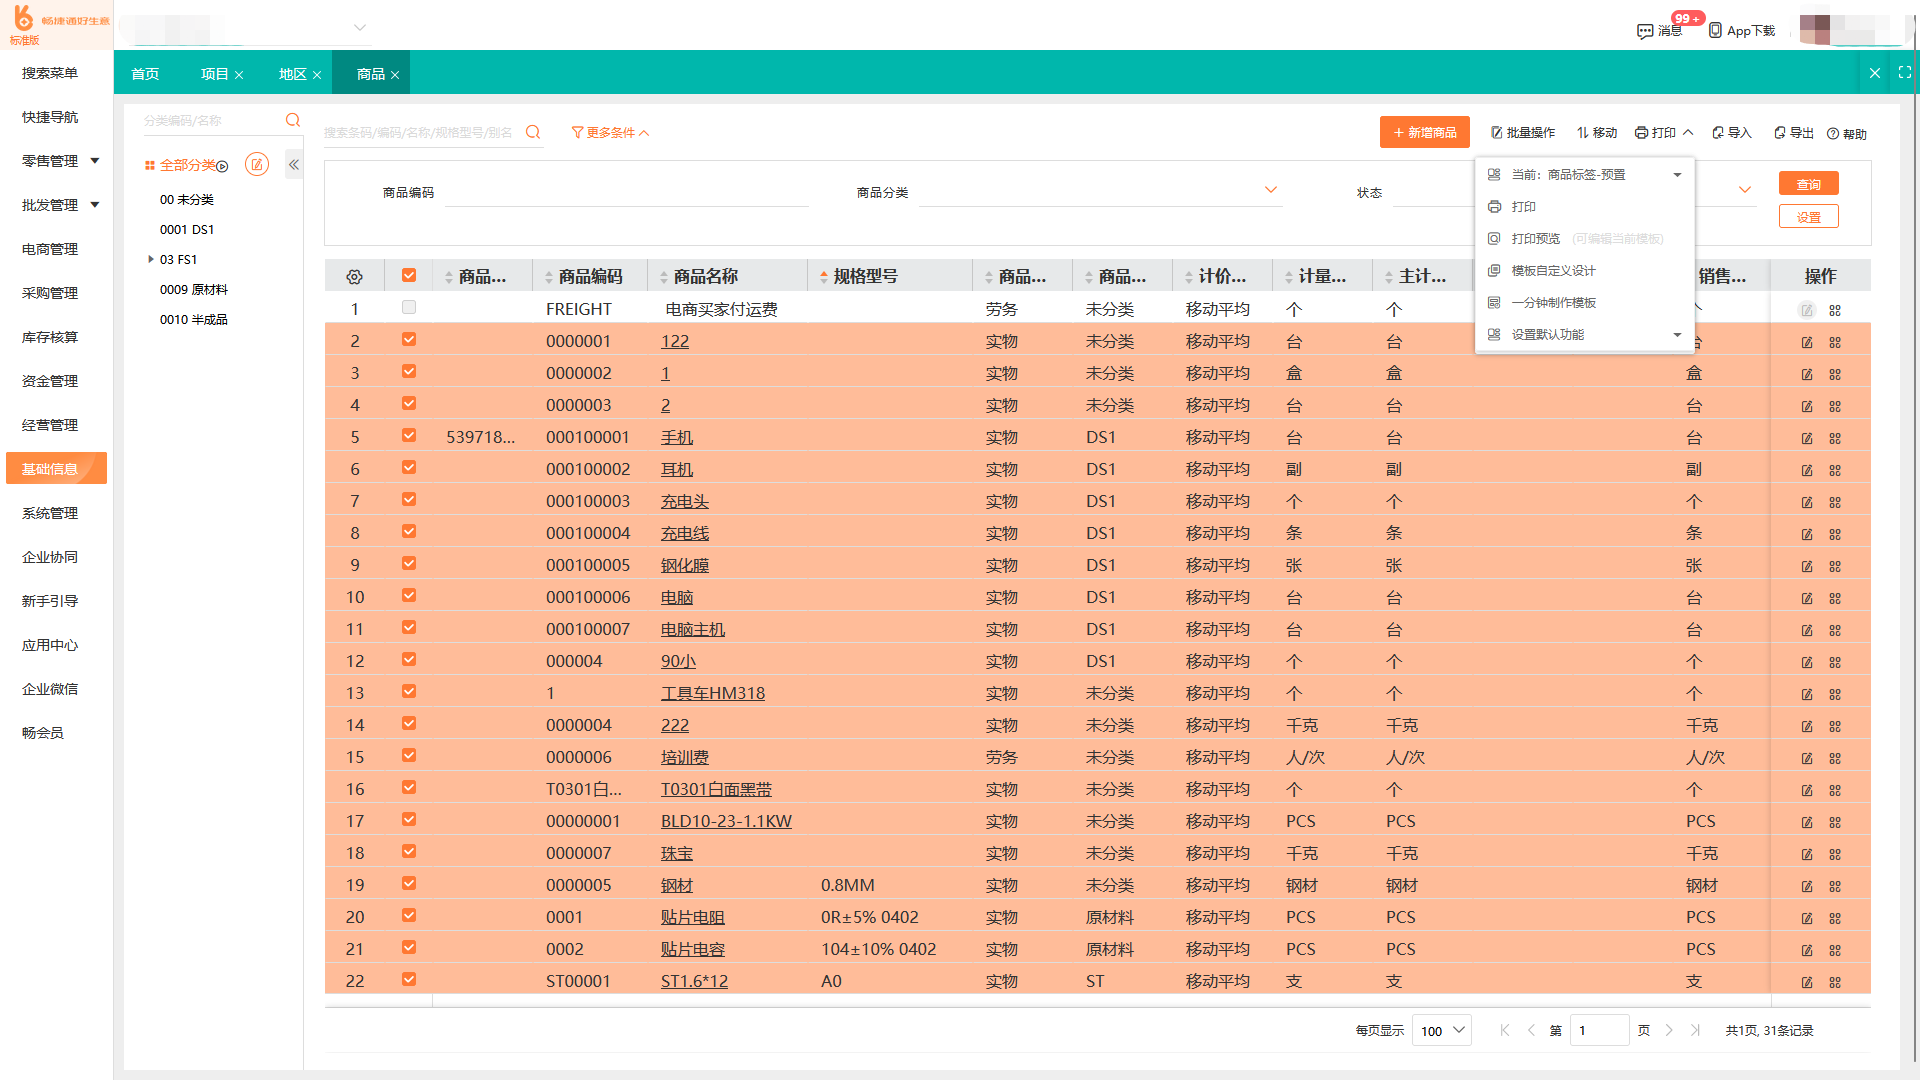Select the 基础信息 menu item

click(x=53, y=468)
